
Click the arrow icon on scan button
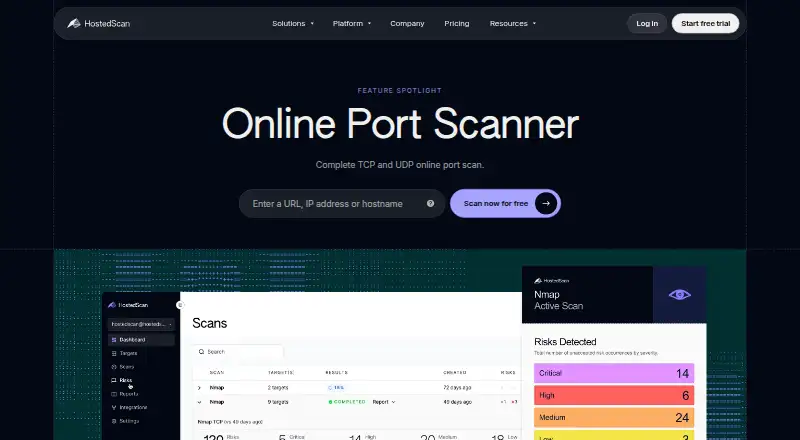(x=546, y=203)
